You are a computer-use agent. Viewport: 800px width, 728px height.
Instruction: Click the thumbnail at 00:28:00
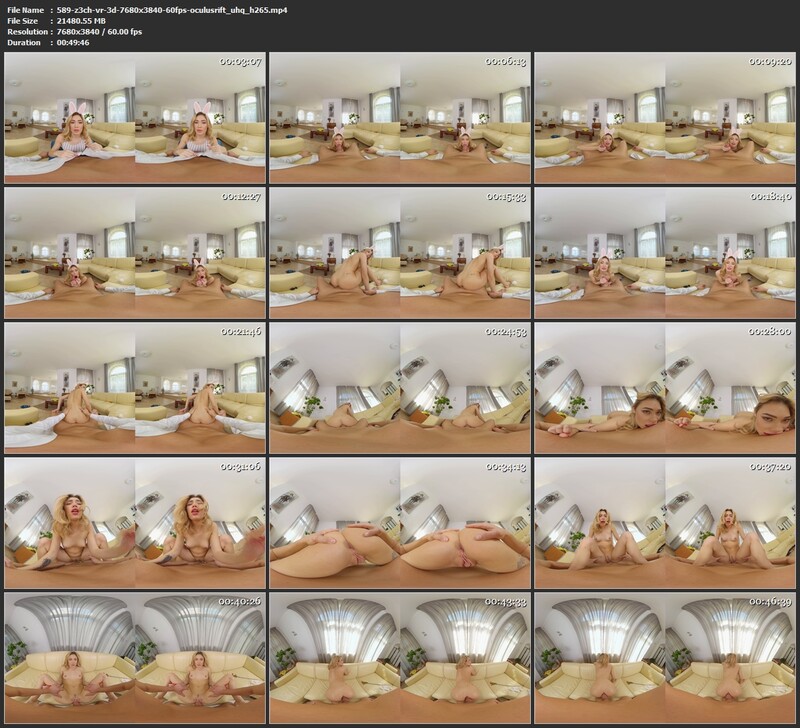point(665,385)
